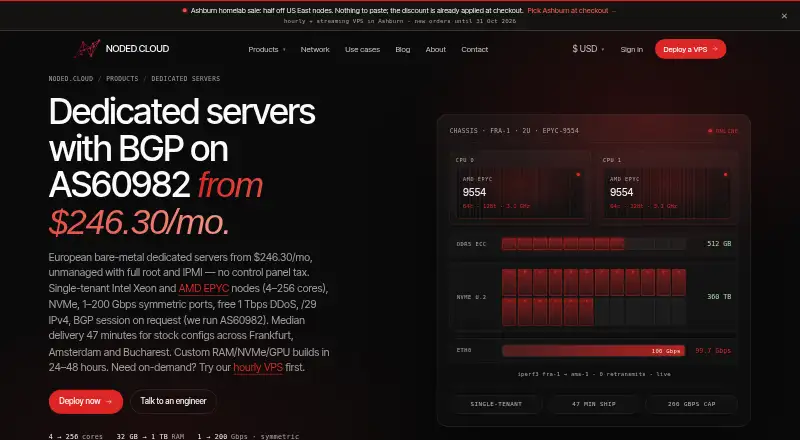
Task: Dismiss the Ashburn sale banner
Action: [x=784, y=16]
